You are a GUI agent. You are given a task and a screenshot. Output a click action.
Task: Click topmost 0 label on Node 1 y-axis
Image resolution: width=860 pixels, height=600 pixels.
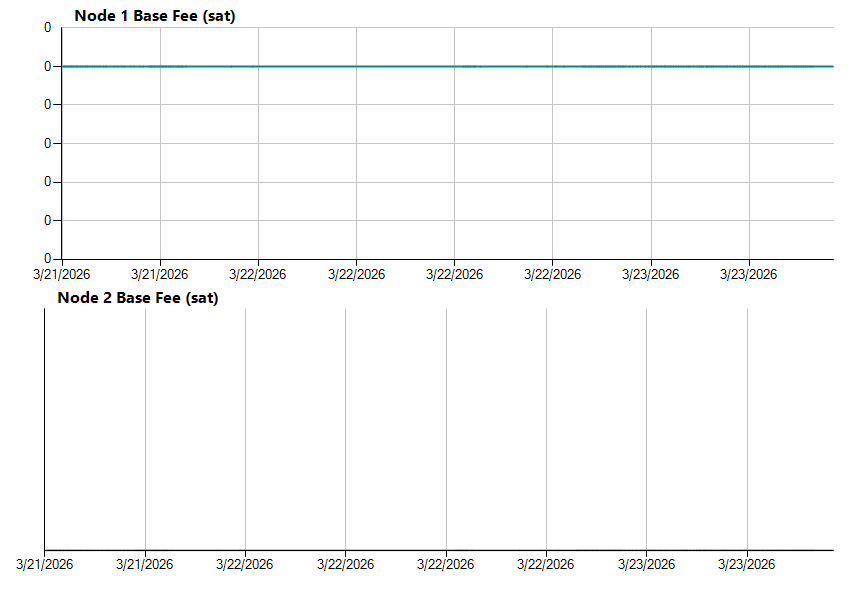coord(47,28)
